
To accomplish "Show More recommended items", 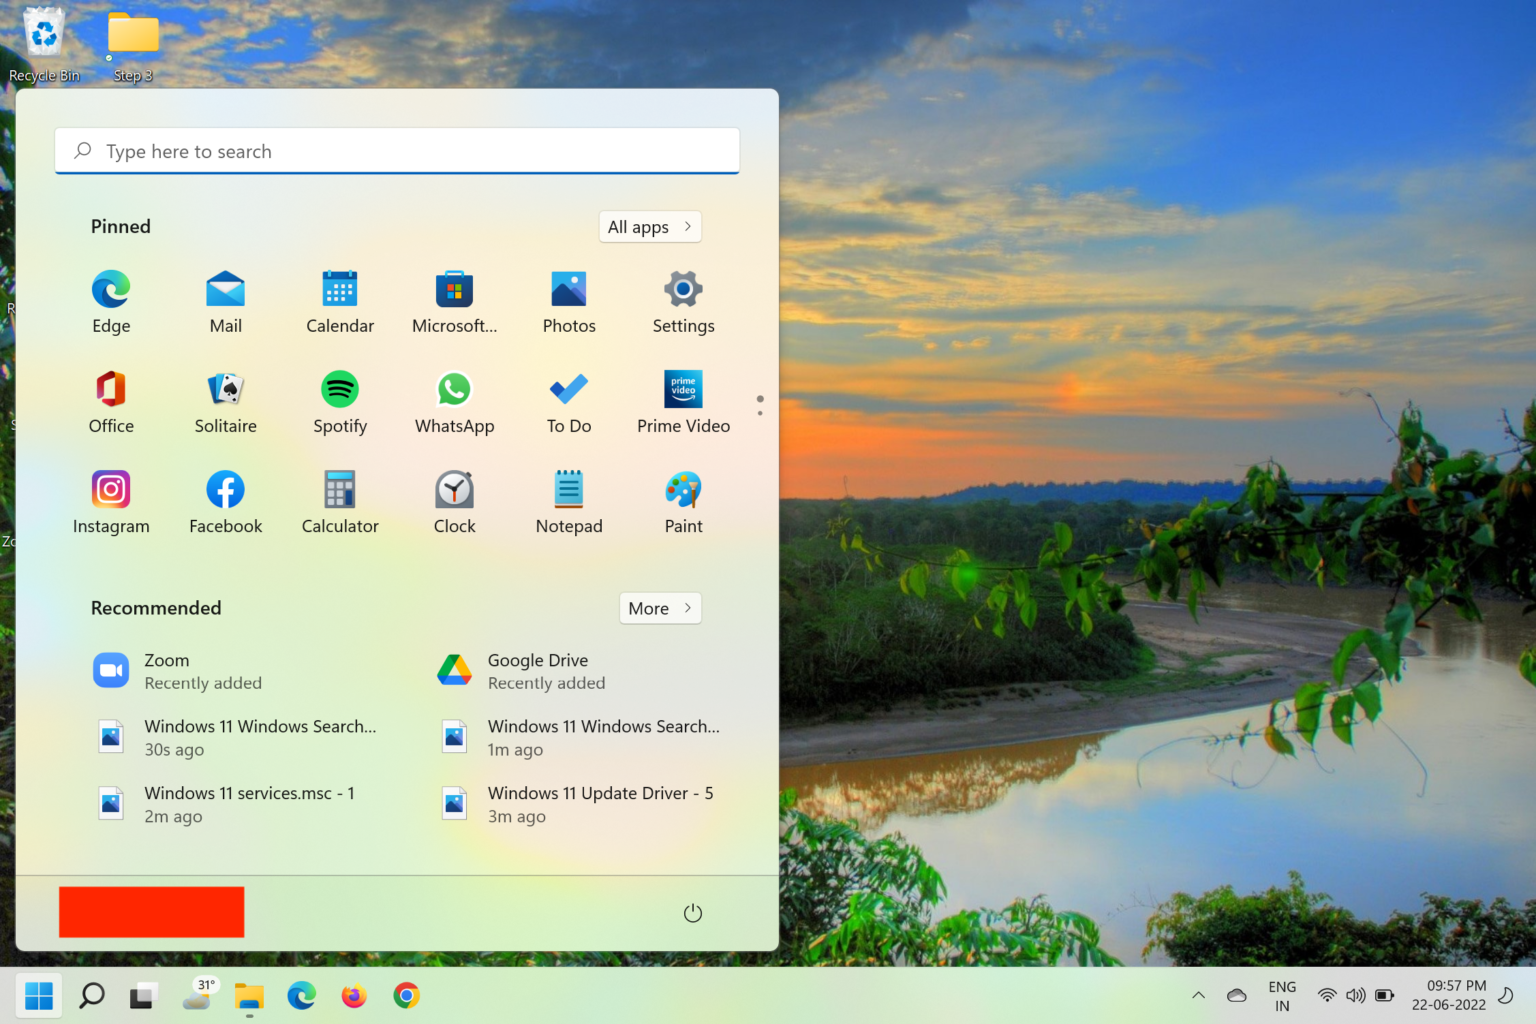I will 659,608.
